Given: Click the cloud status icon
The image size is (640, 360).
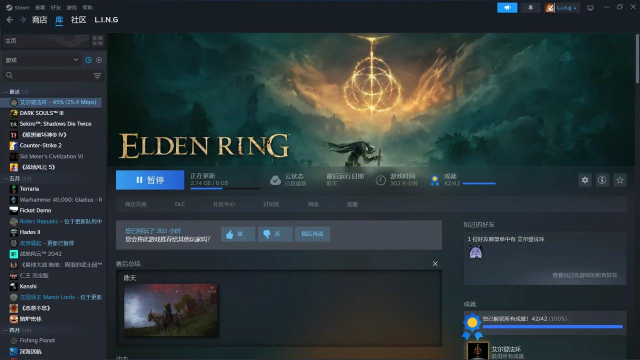Looking at the screenshot, I should click(276, 180).
